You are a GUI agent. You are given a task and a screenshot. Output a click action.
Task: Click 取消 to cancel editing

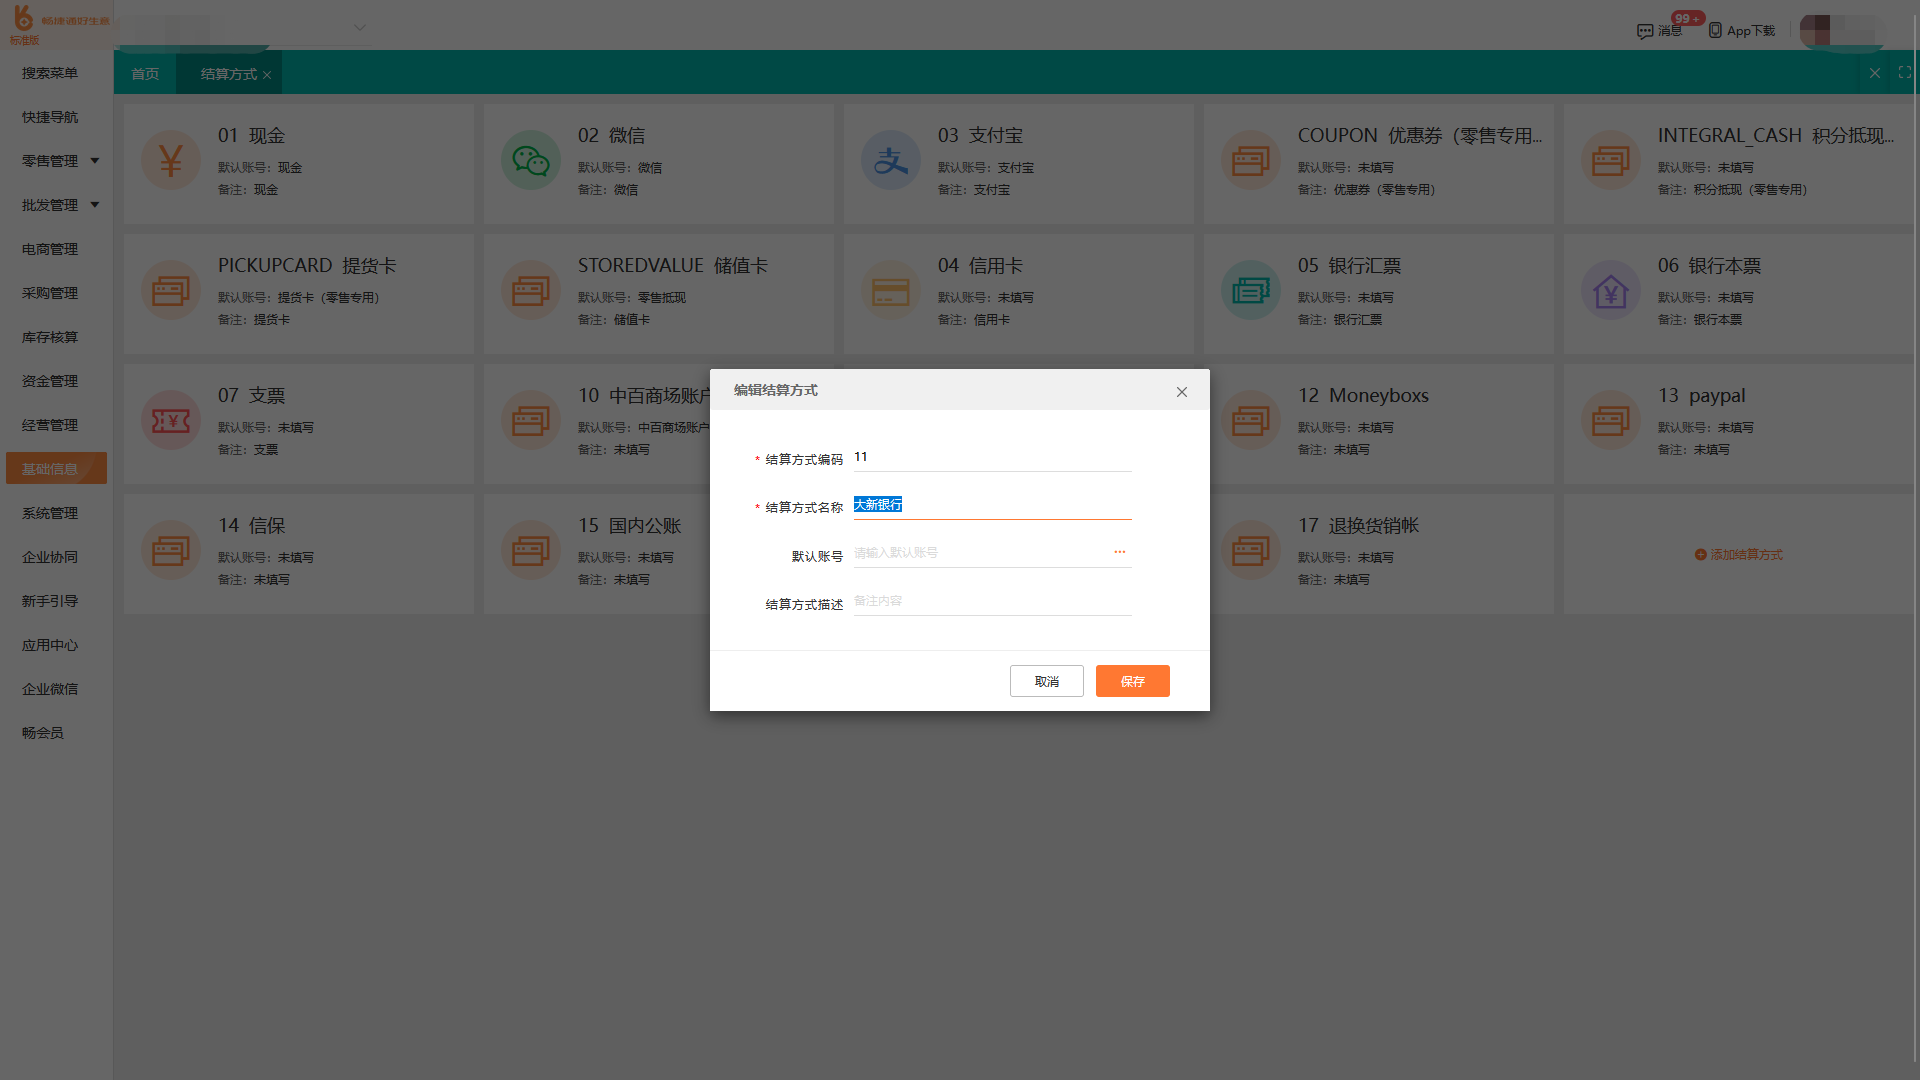(1047, 680)
